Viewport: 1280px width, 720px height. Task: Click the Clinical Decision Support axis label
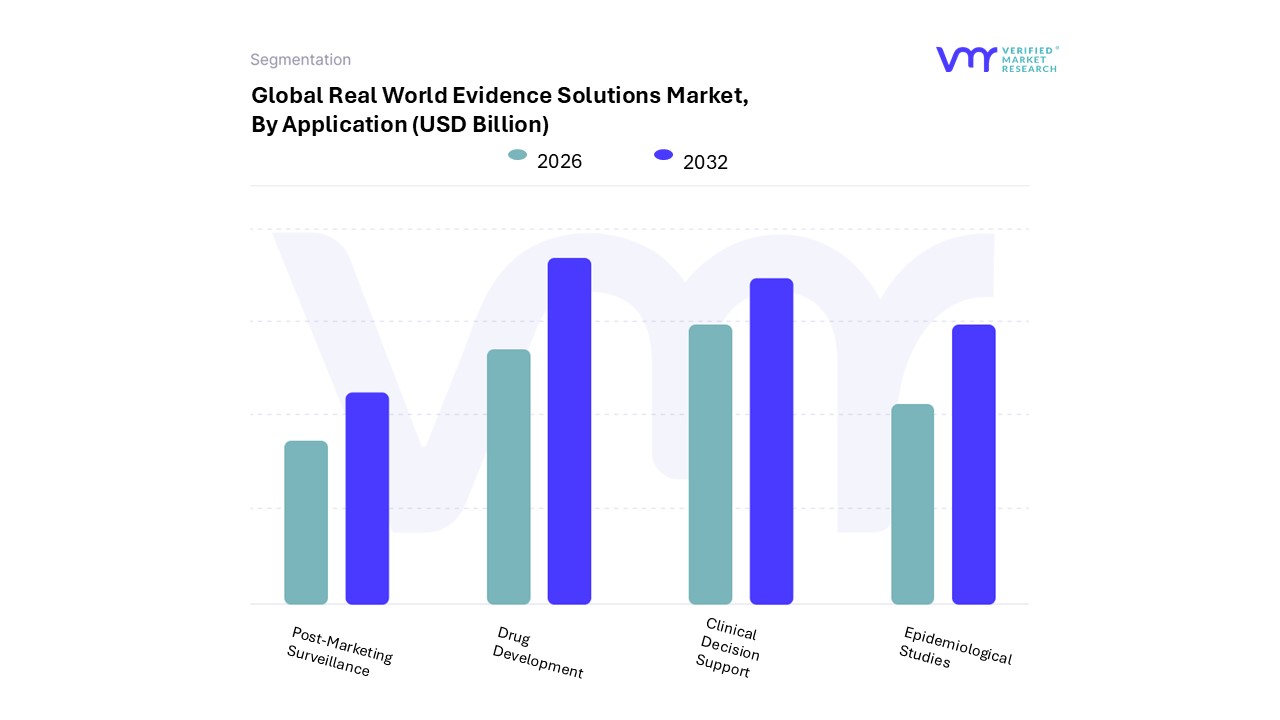click(728, 648)
